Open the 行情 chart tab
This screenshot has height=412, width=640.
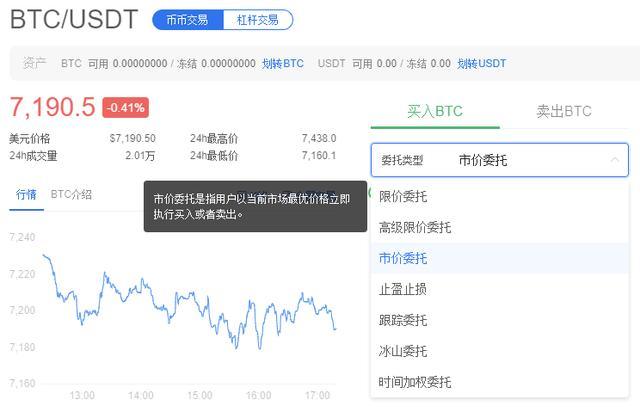point(25,194)
